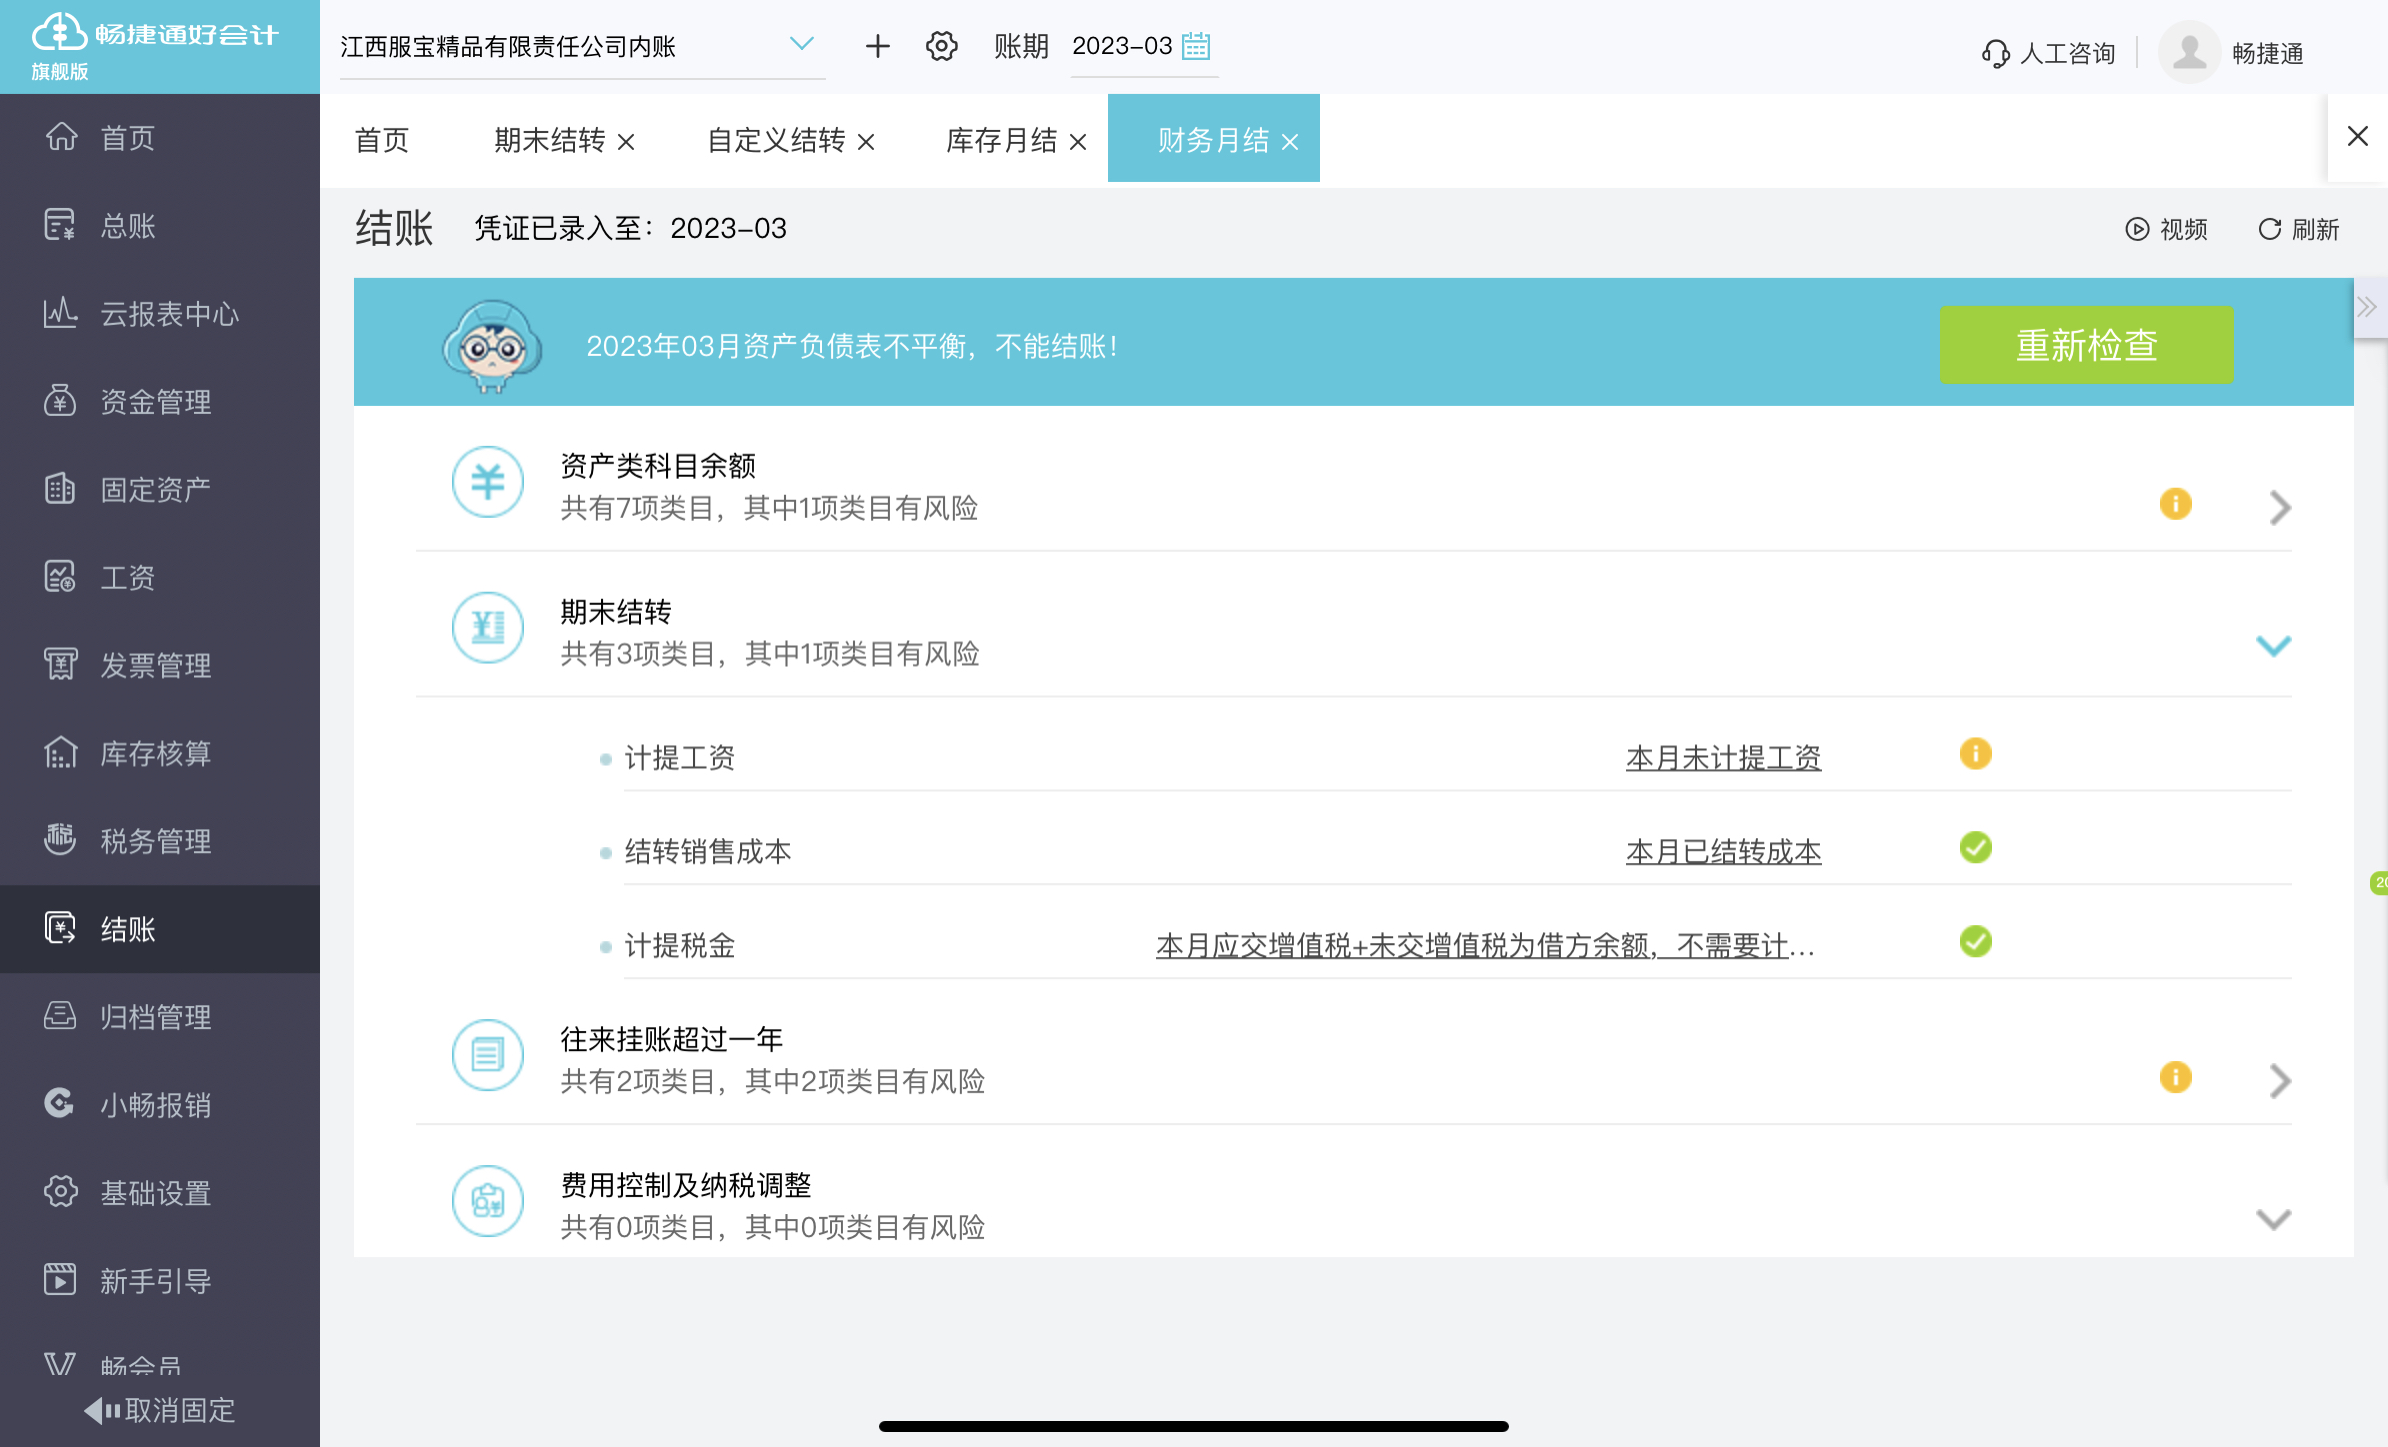Click the 结账 sidebar icon

coord(61,928)
